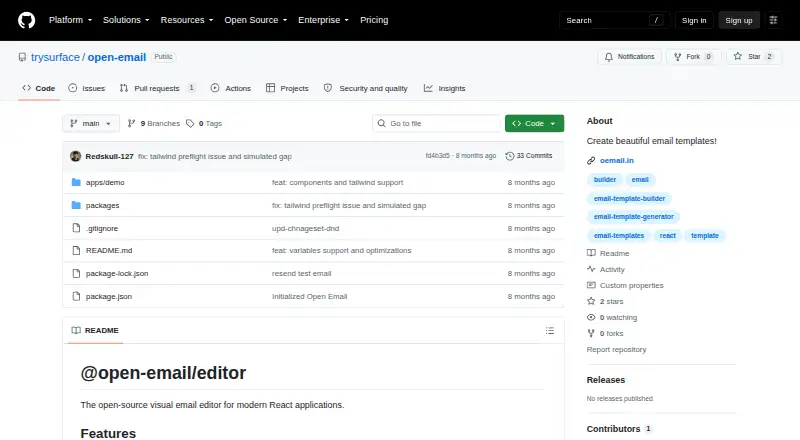The height and width of the screenshot is (440, 800).
Task: Click the packages folder icon
Action: [76, 205]
